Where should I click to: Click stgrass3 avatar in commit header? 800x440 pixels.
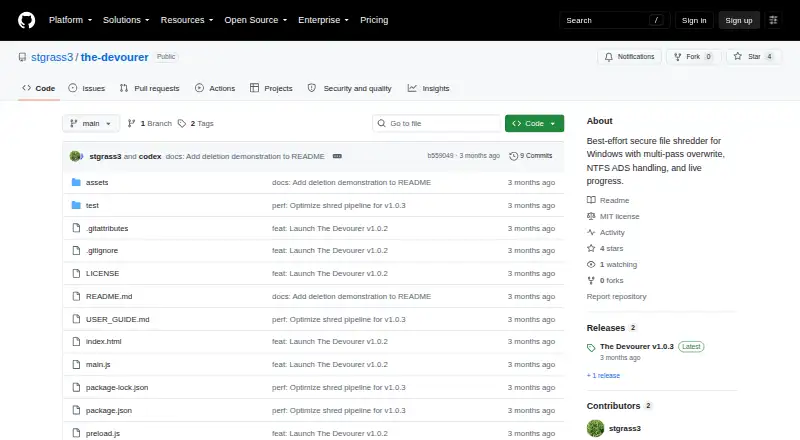point(76,156)
